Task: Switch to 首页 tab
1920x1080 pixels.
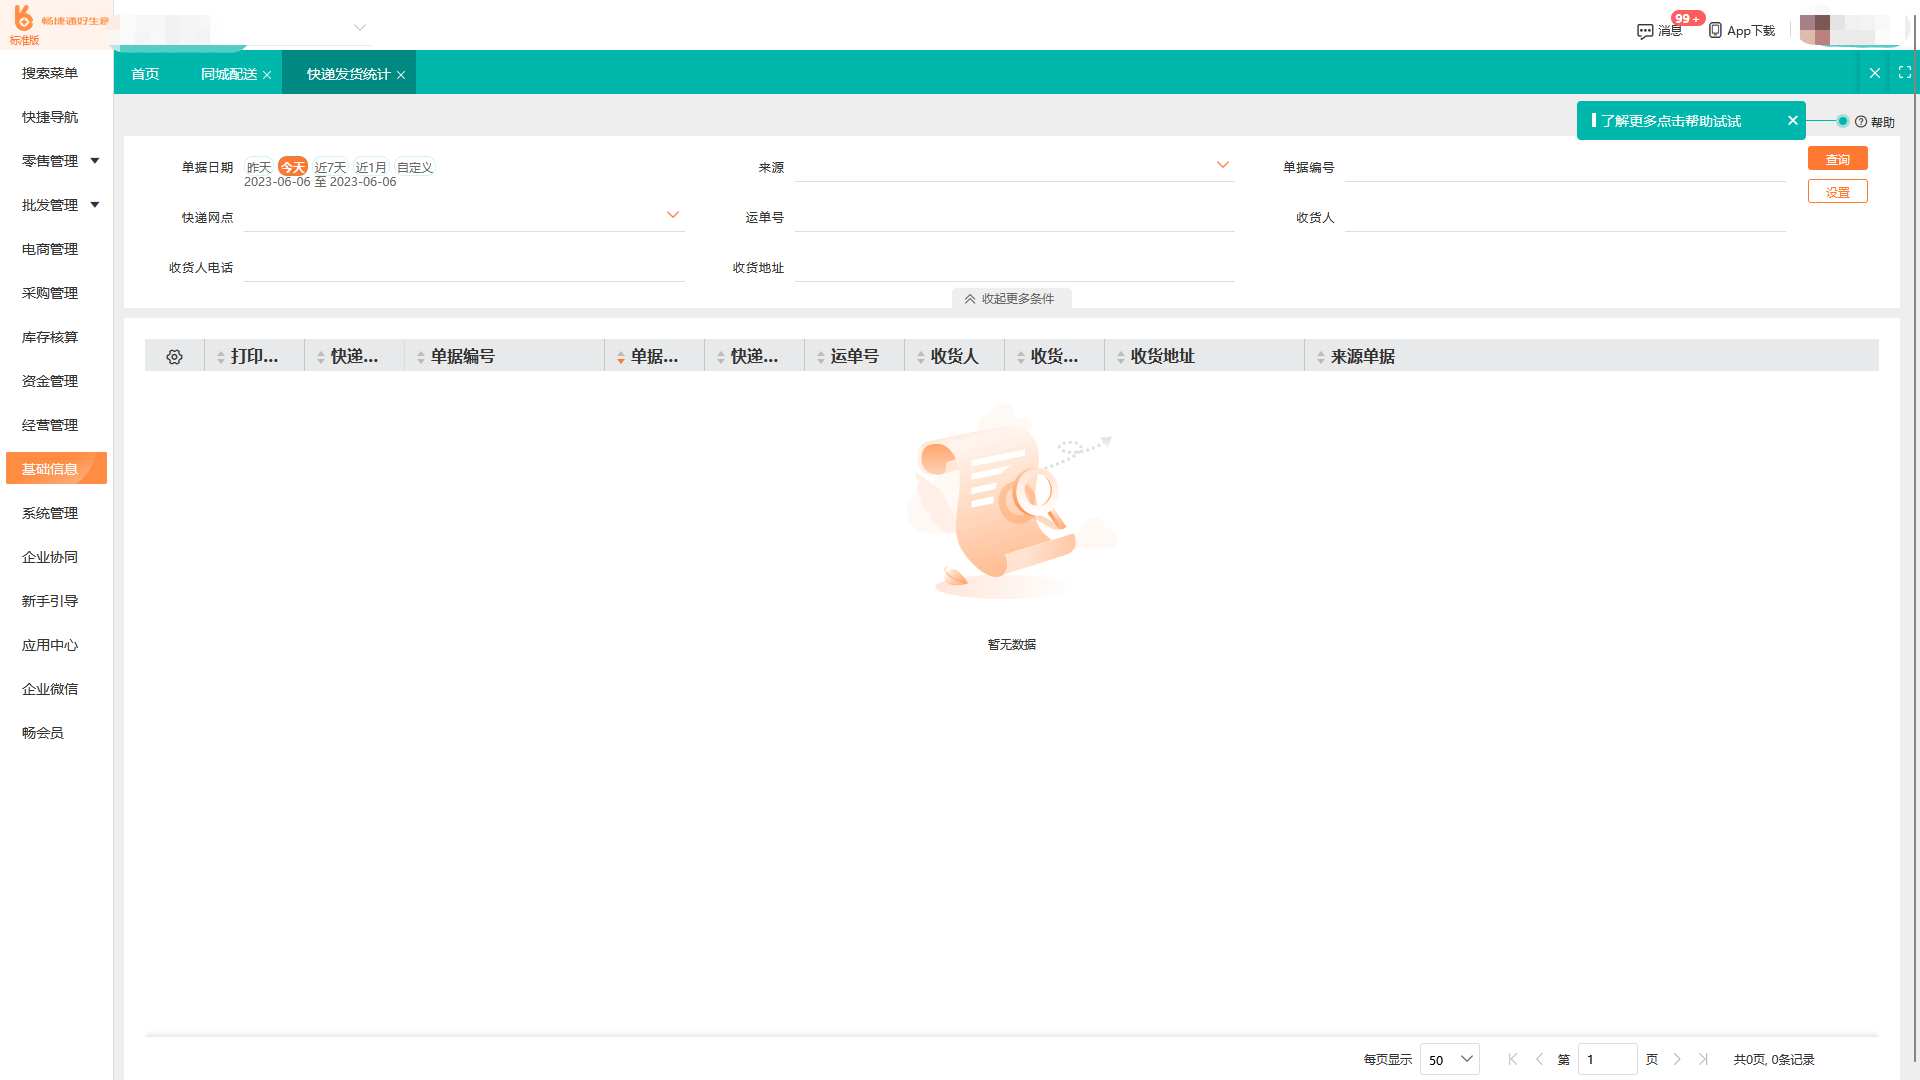Action: pos(144,74)
